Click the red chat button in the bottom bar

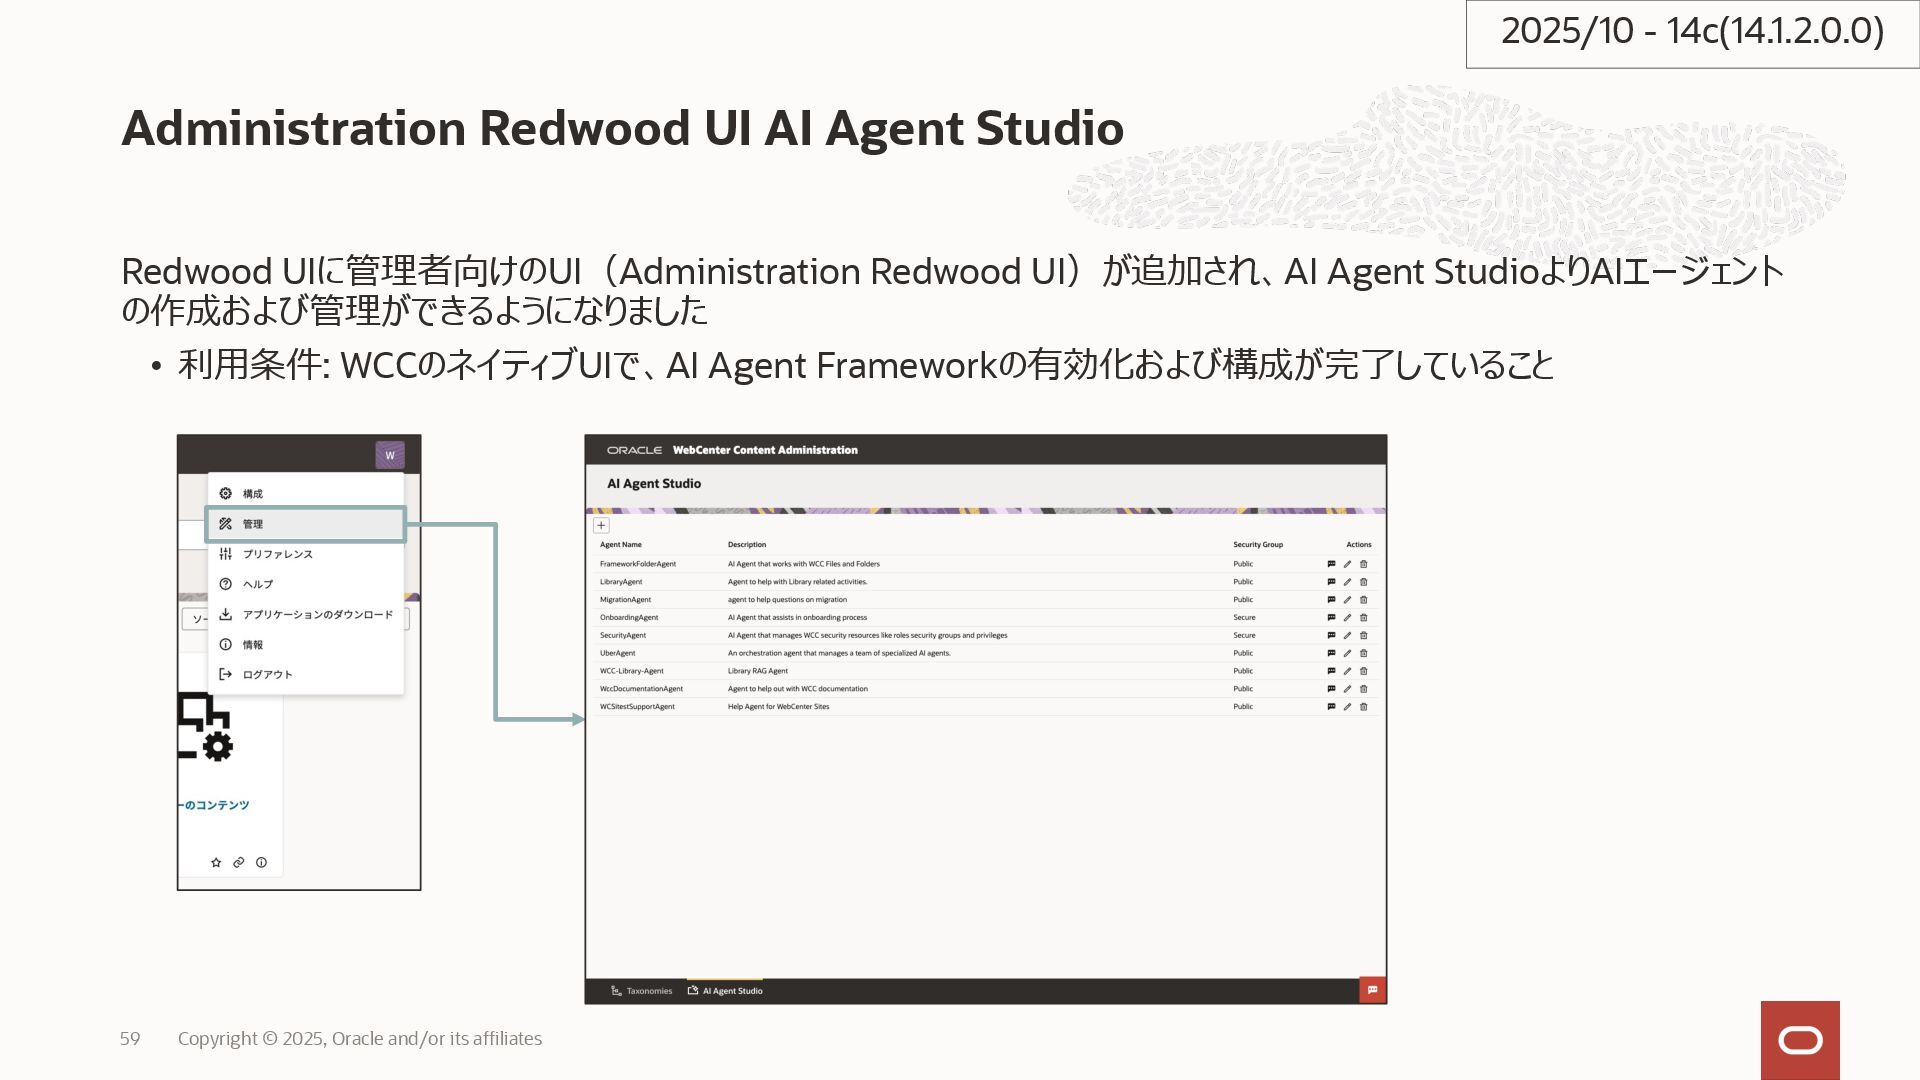(x=1372, y=990)
